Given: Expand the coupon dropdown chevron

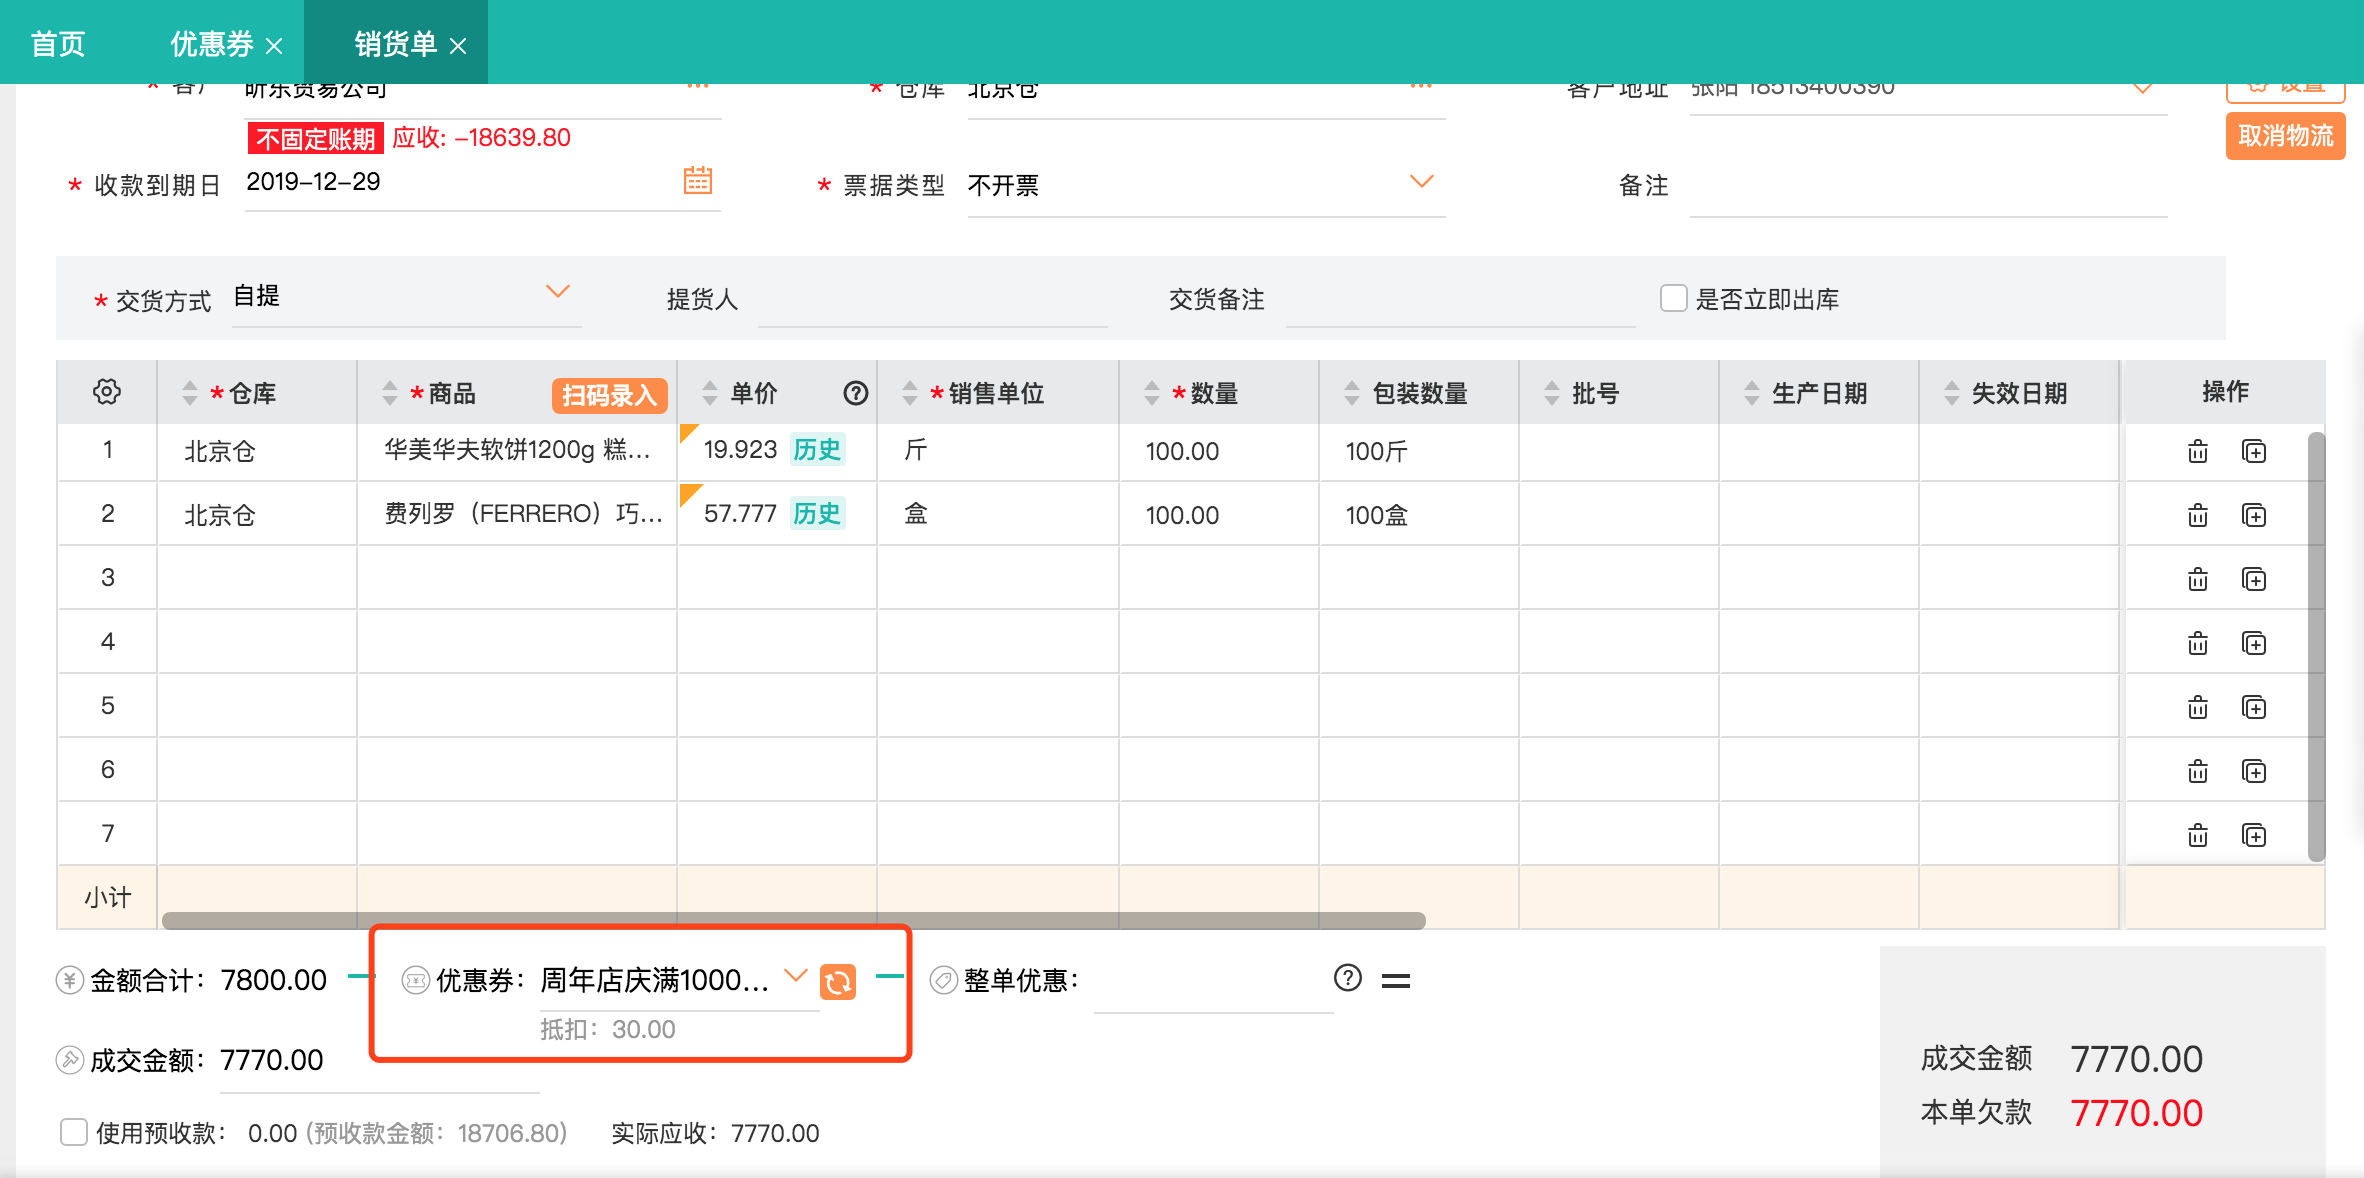Looking at the screenshot, I should click(x=801, y=977).
